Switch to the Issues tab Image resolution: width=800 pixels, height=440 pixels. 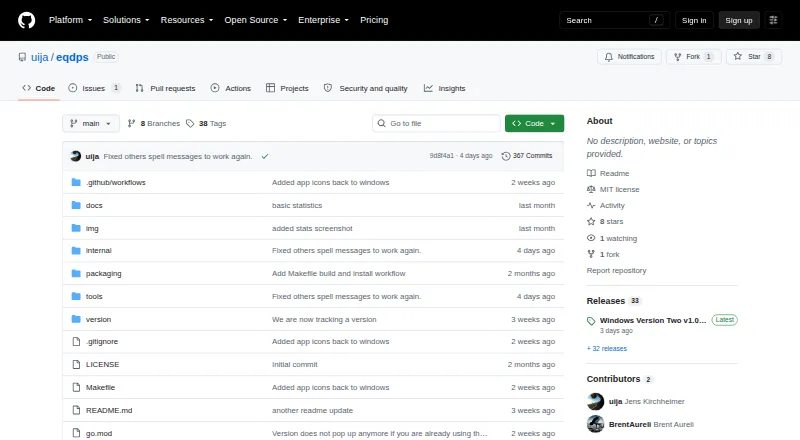(94, 88)
